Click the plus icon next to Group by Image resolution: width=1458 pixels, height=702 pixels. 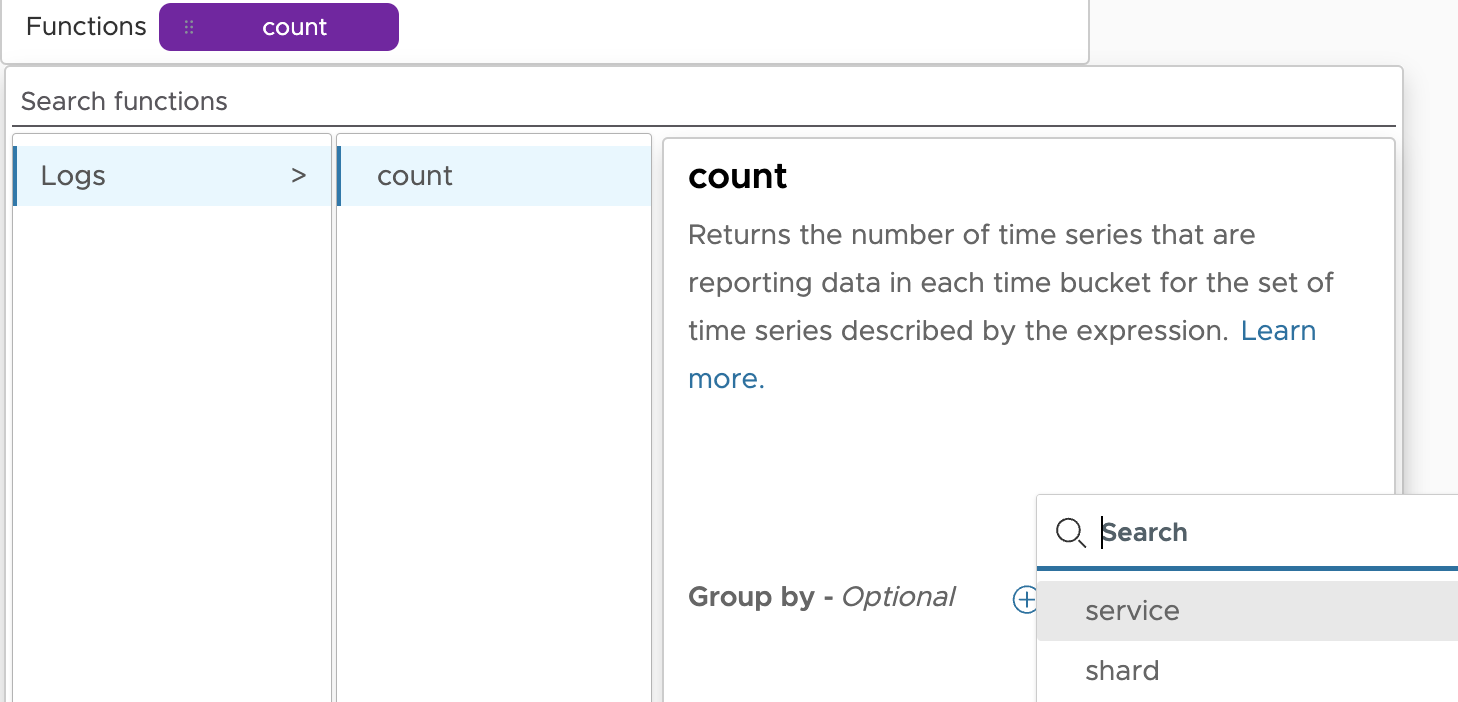tap(1026, 598)
